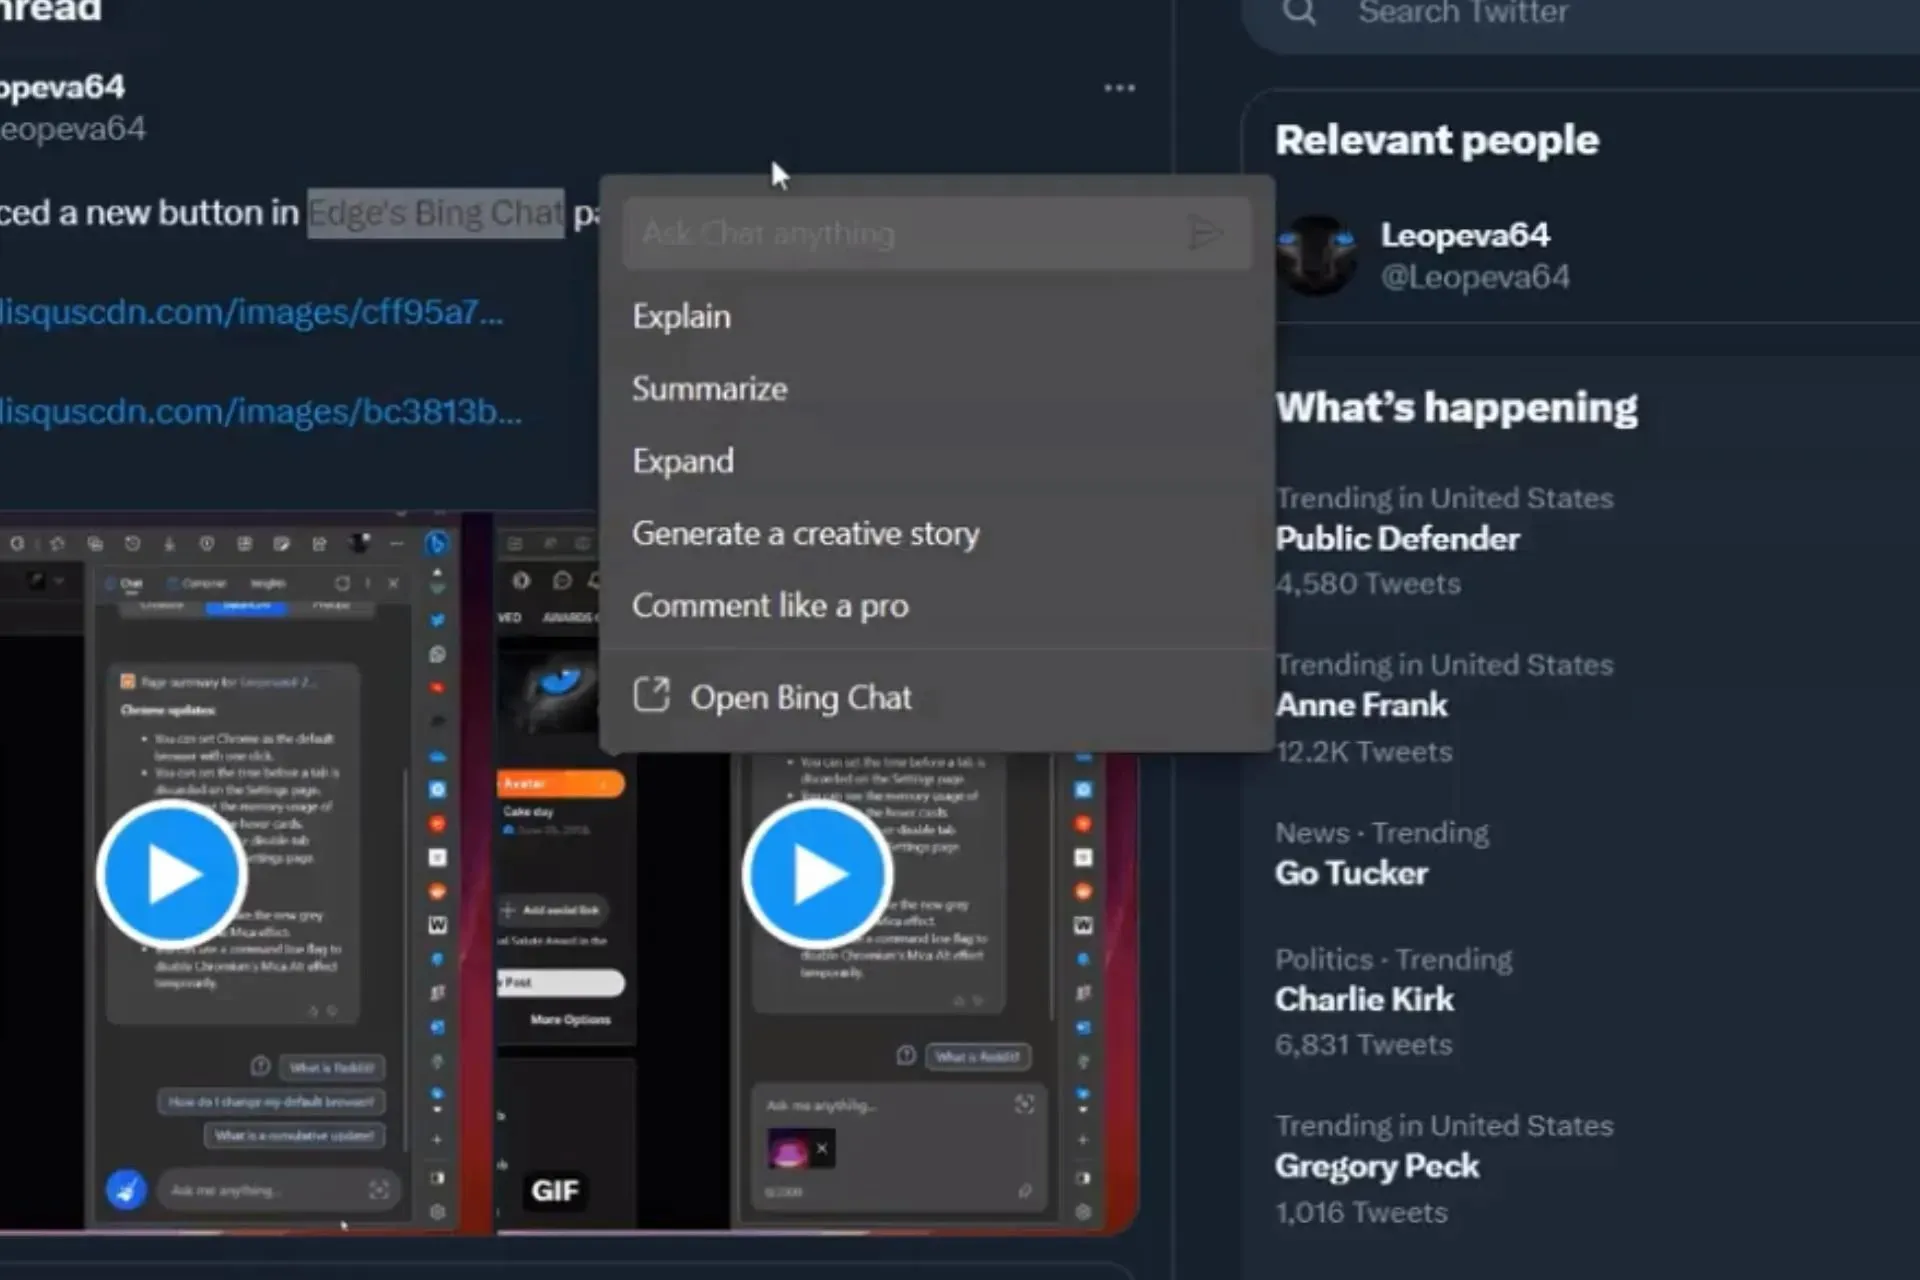Click the Explain option in Bing Chat menu
The image size is (1920, 1280).
pyautogui.click(x=680, y=316)
